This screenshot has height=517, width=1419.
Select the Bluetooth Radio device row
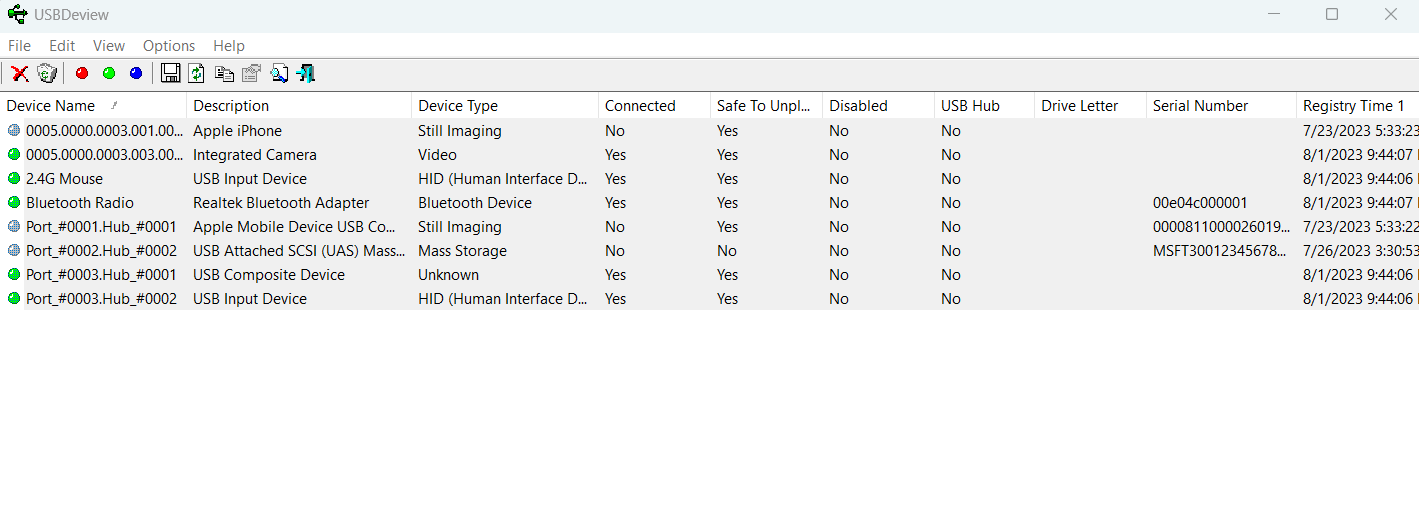[x=709, y=203]
